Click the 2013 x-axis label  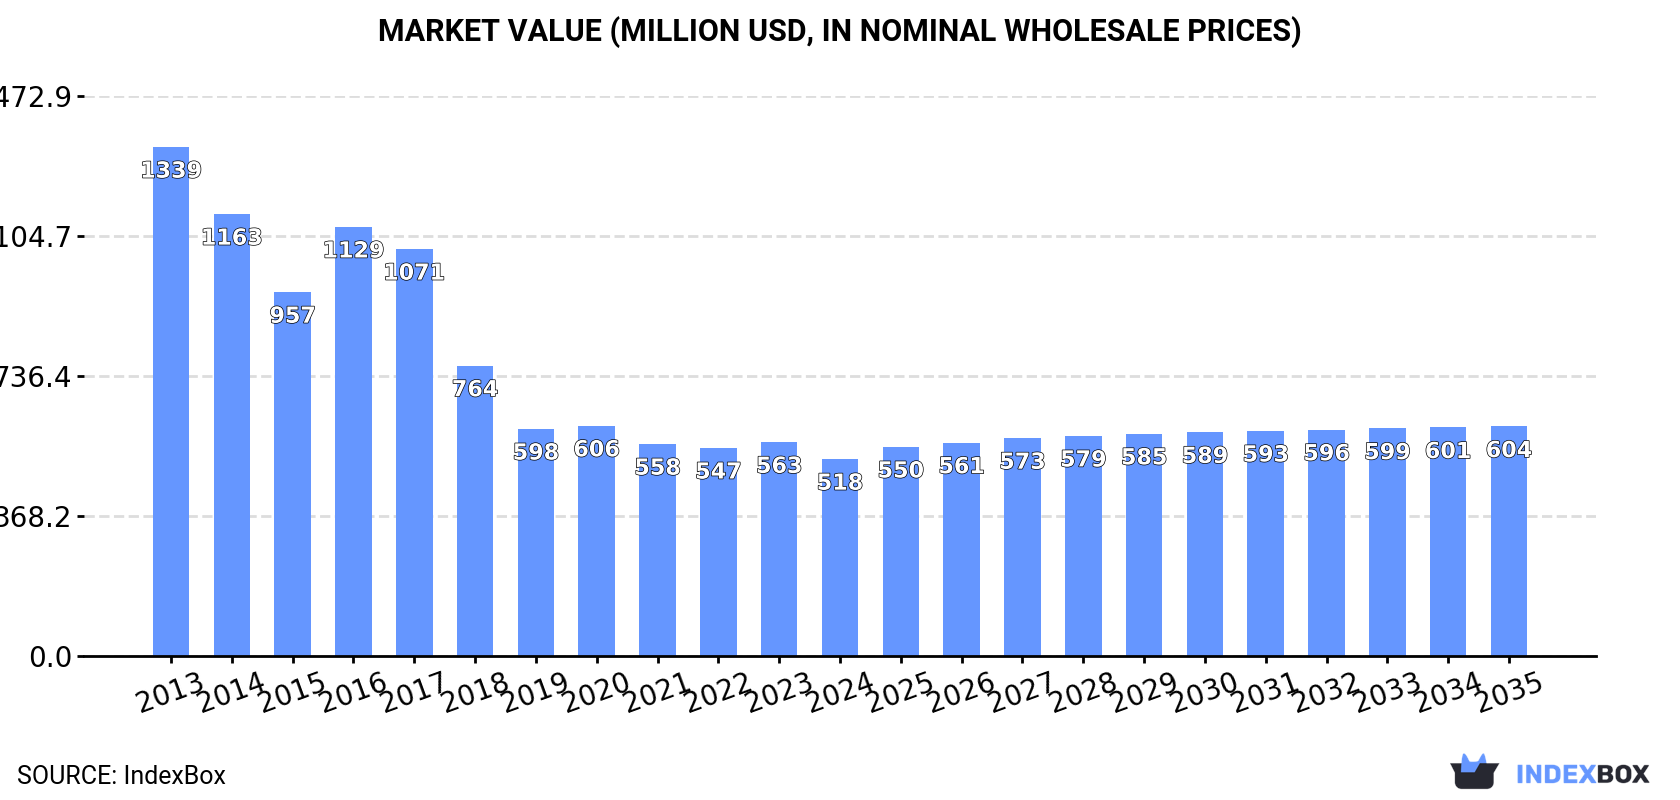coord(171,692)
